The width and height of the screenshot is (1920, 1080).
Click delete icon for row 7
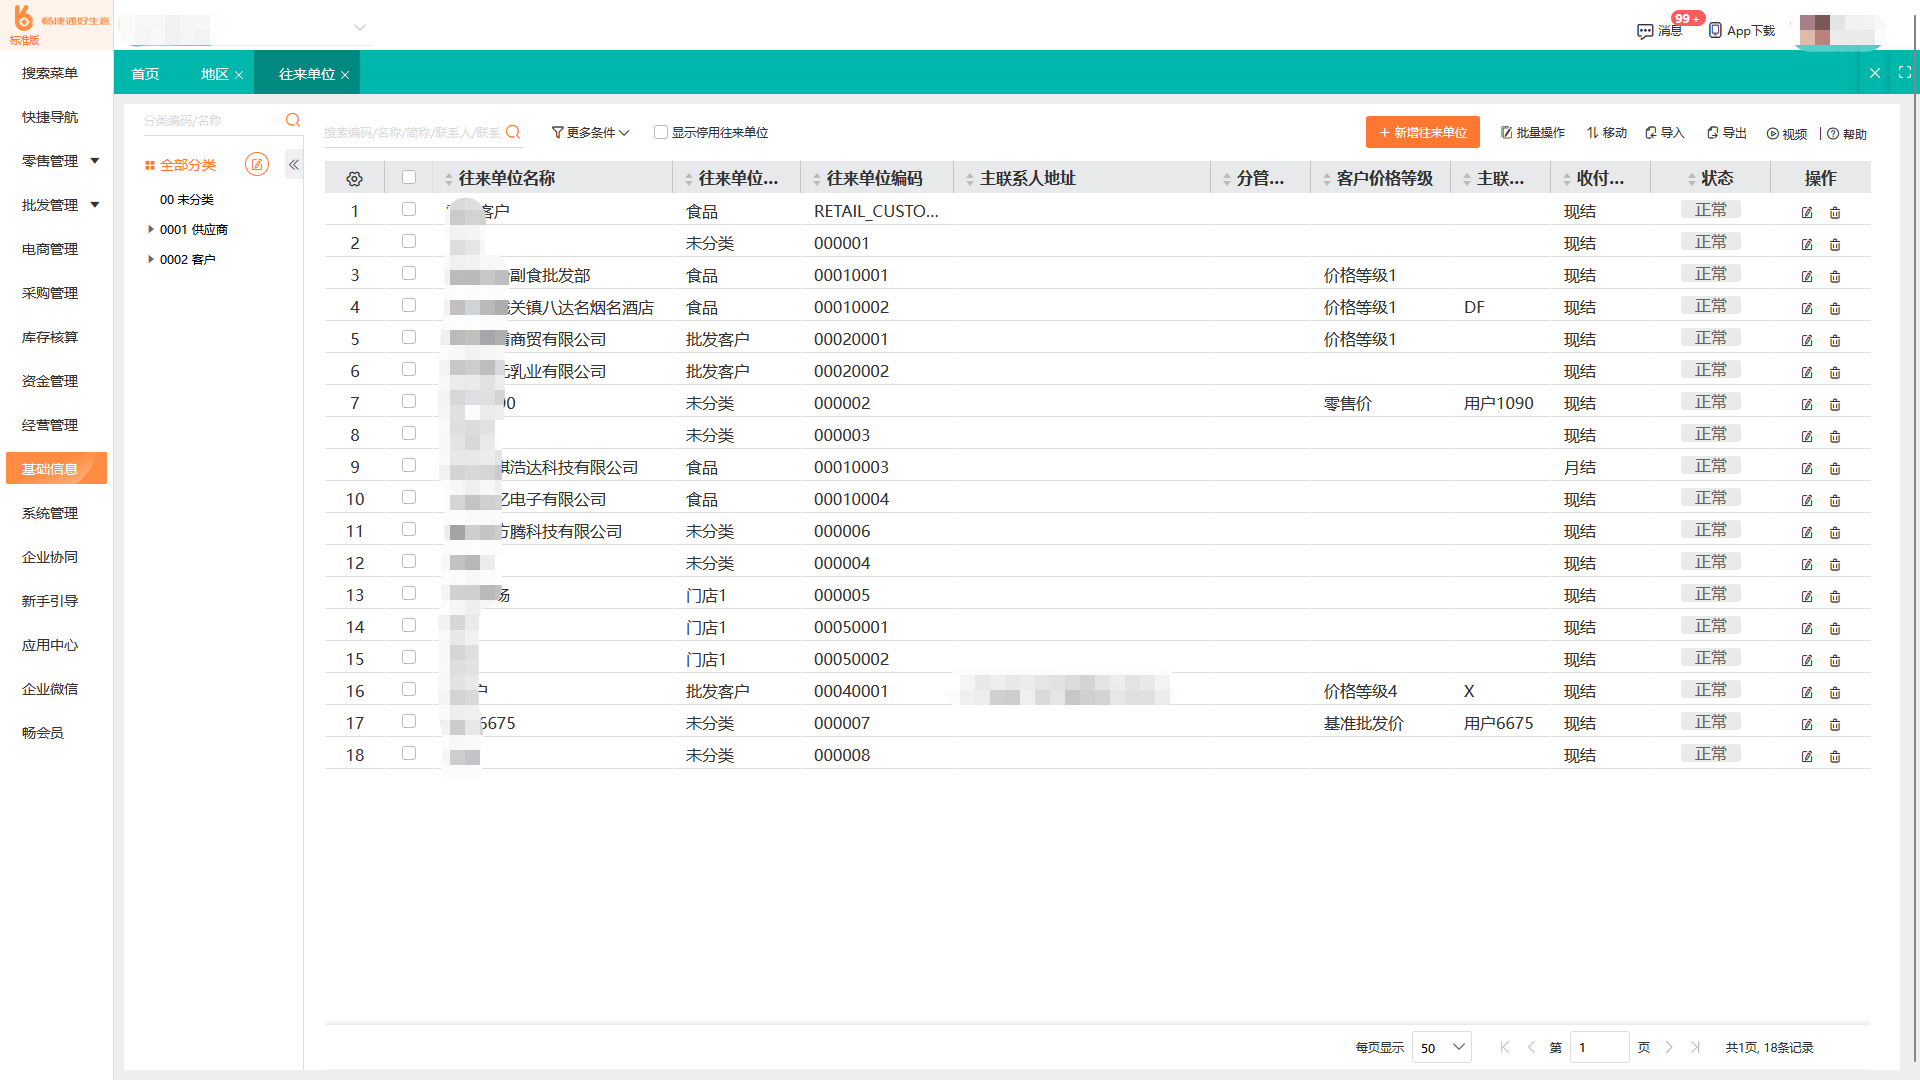pos(1834,404)
